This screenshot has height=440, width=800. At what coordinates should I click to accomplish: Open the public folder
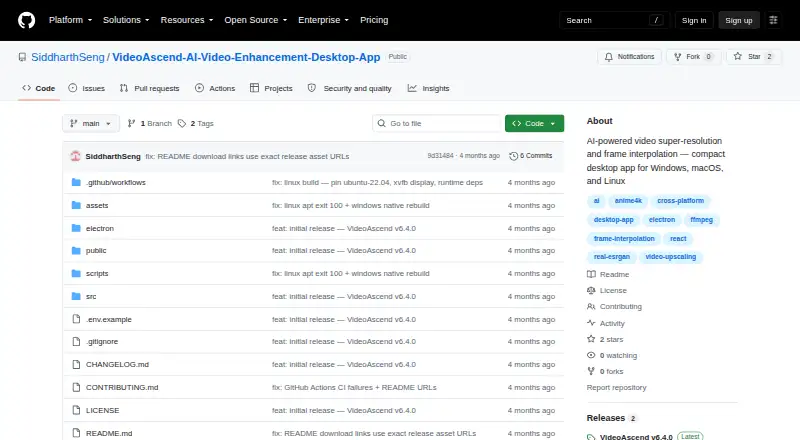[x=96, y=251]
